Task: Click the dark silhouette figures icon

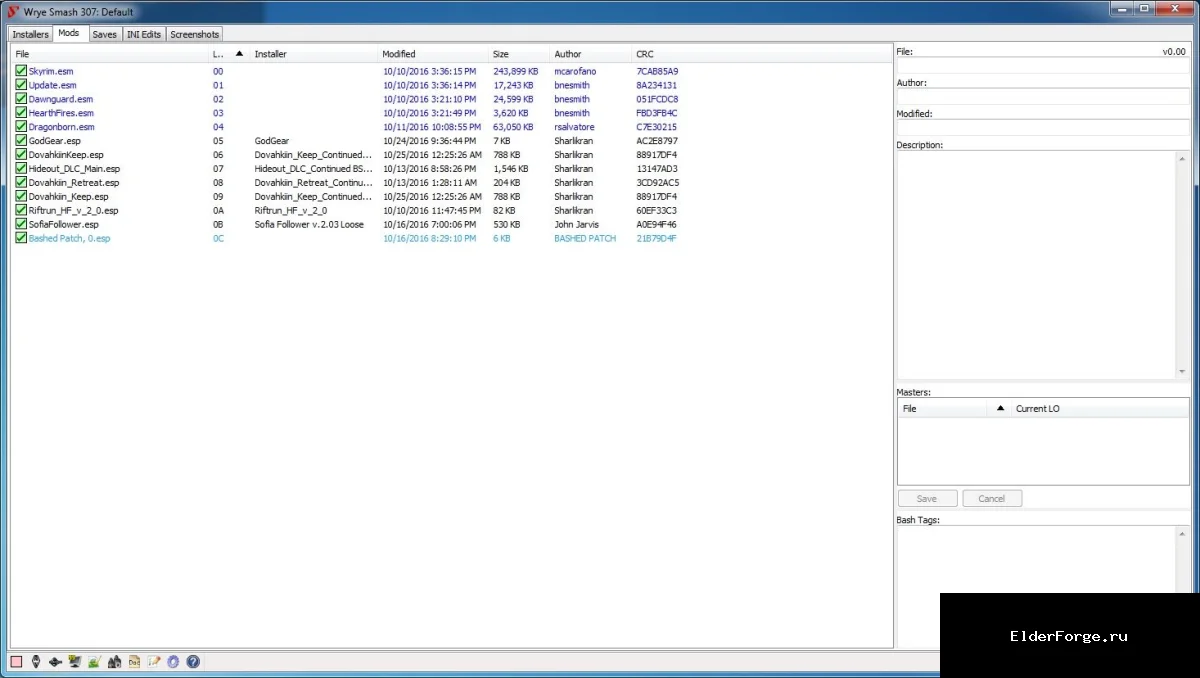Action: click(114, 662)
